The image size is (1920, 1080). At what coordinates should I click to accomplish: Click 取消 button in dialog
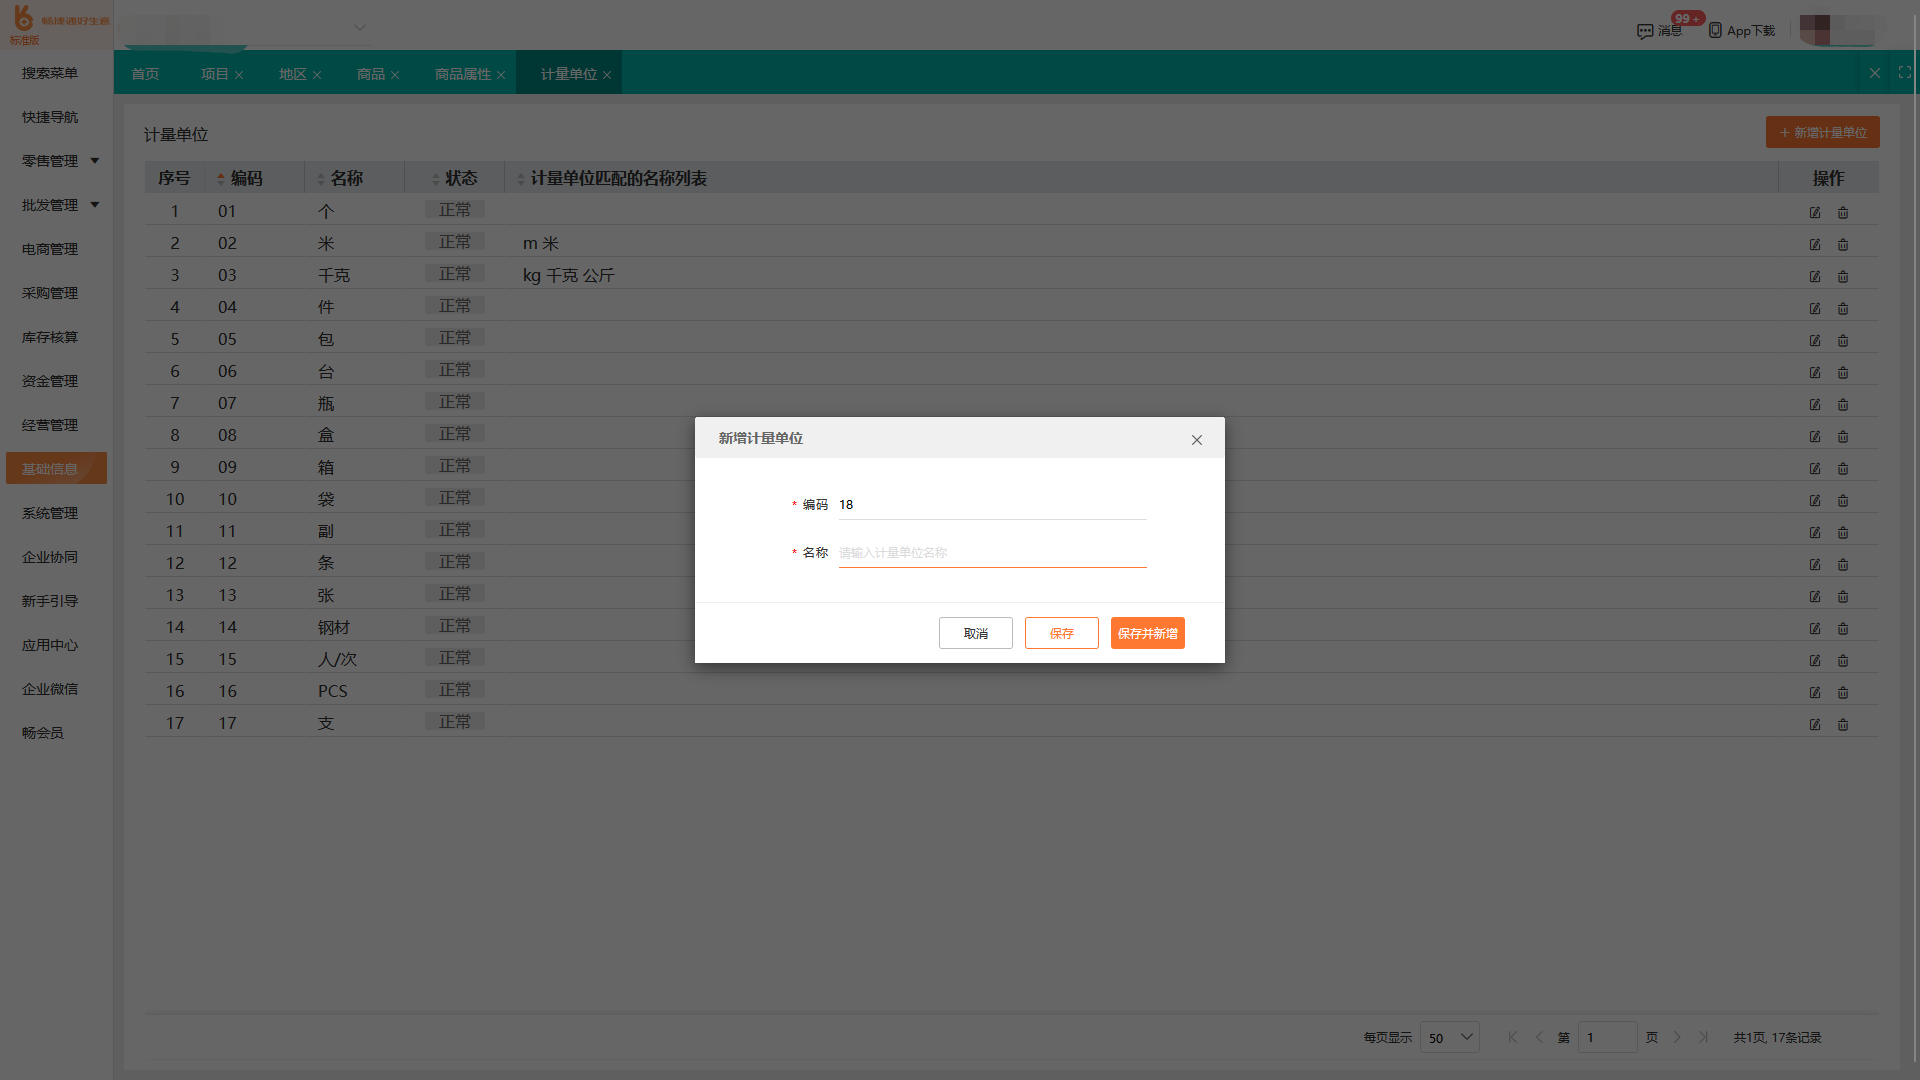(x=976, y=633)
